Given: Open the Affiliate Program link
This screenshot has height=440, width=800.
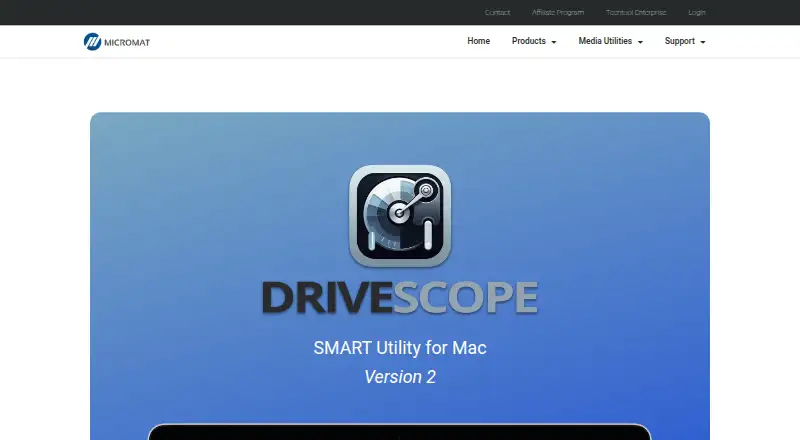Looking at the screenshot, I should pos(558,12).
